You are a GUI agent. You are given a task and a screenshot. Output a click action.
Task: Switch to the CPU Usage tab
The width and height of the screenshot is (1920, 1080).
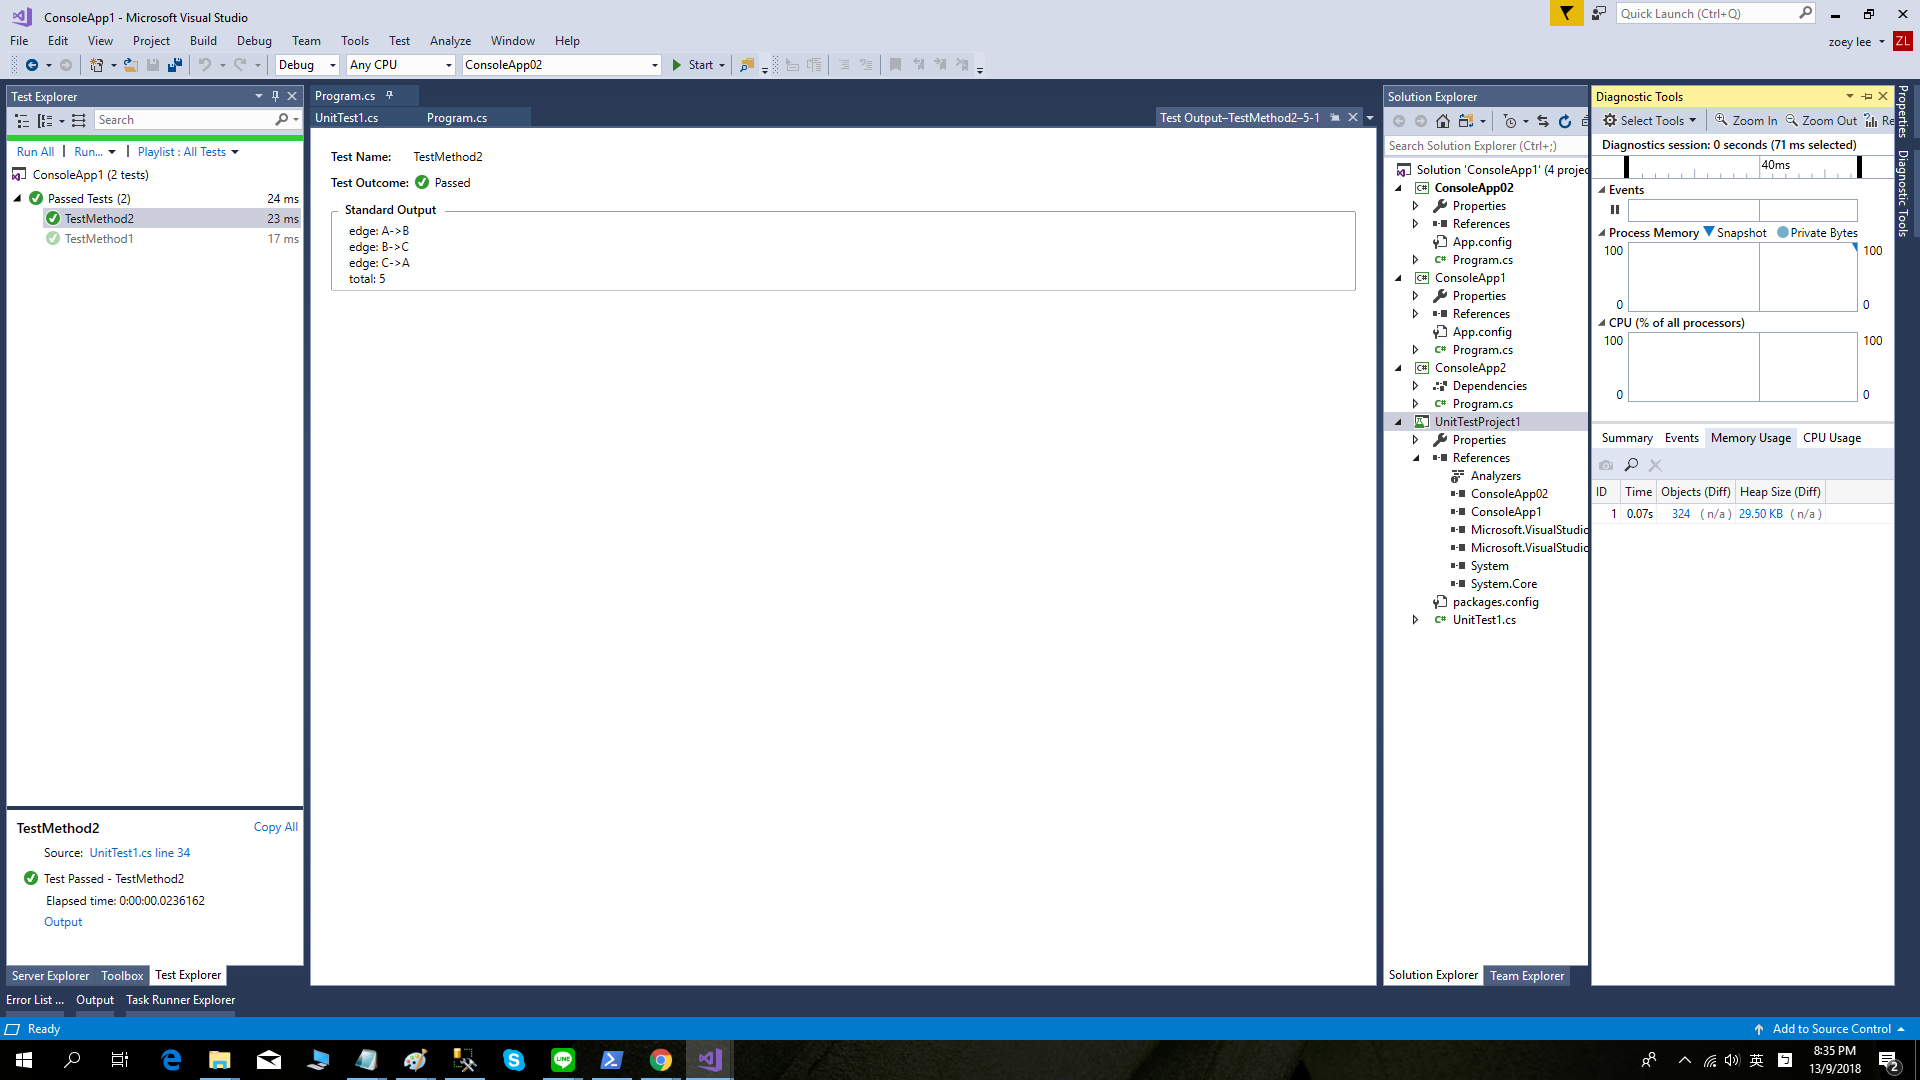coord(1832,437)
